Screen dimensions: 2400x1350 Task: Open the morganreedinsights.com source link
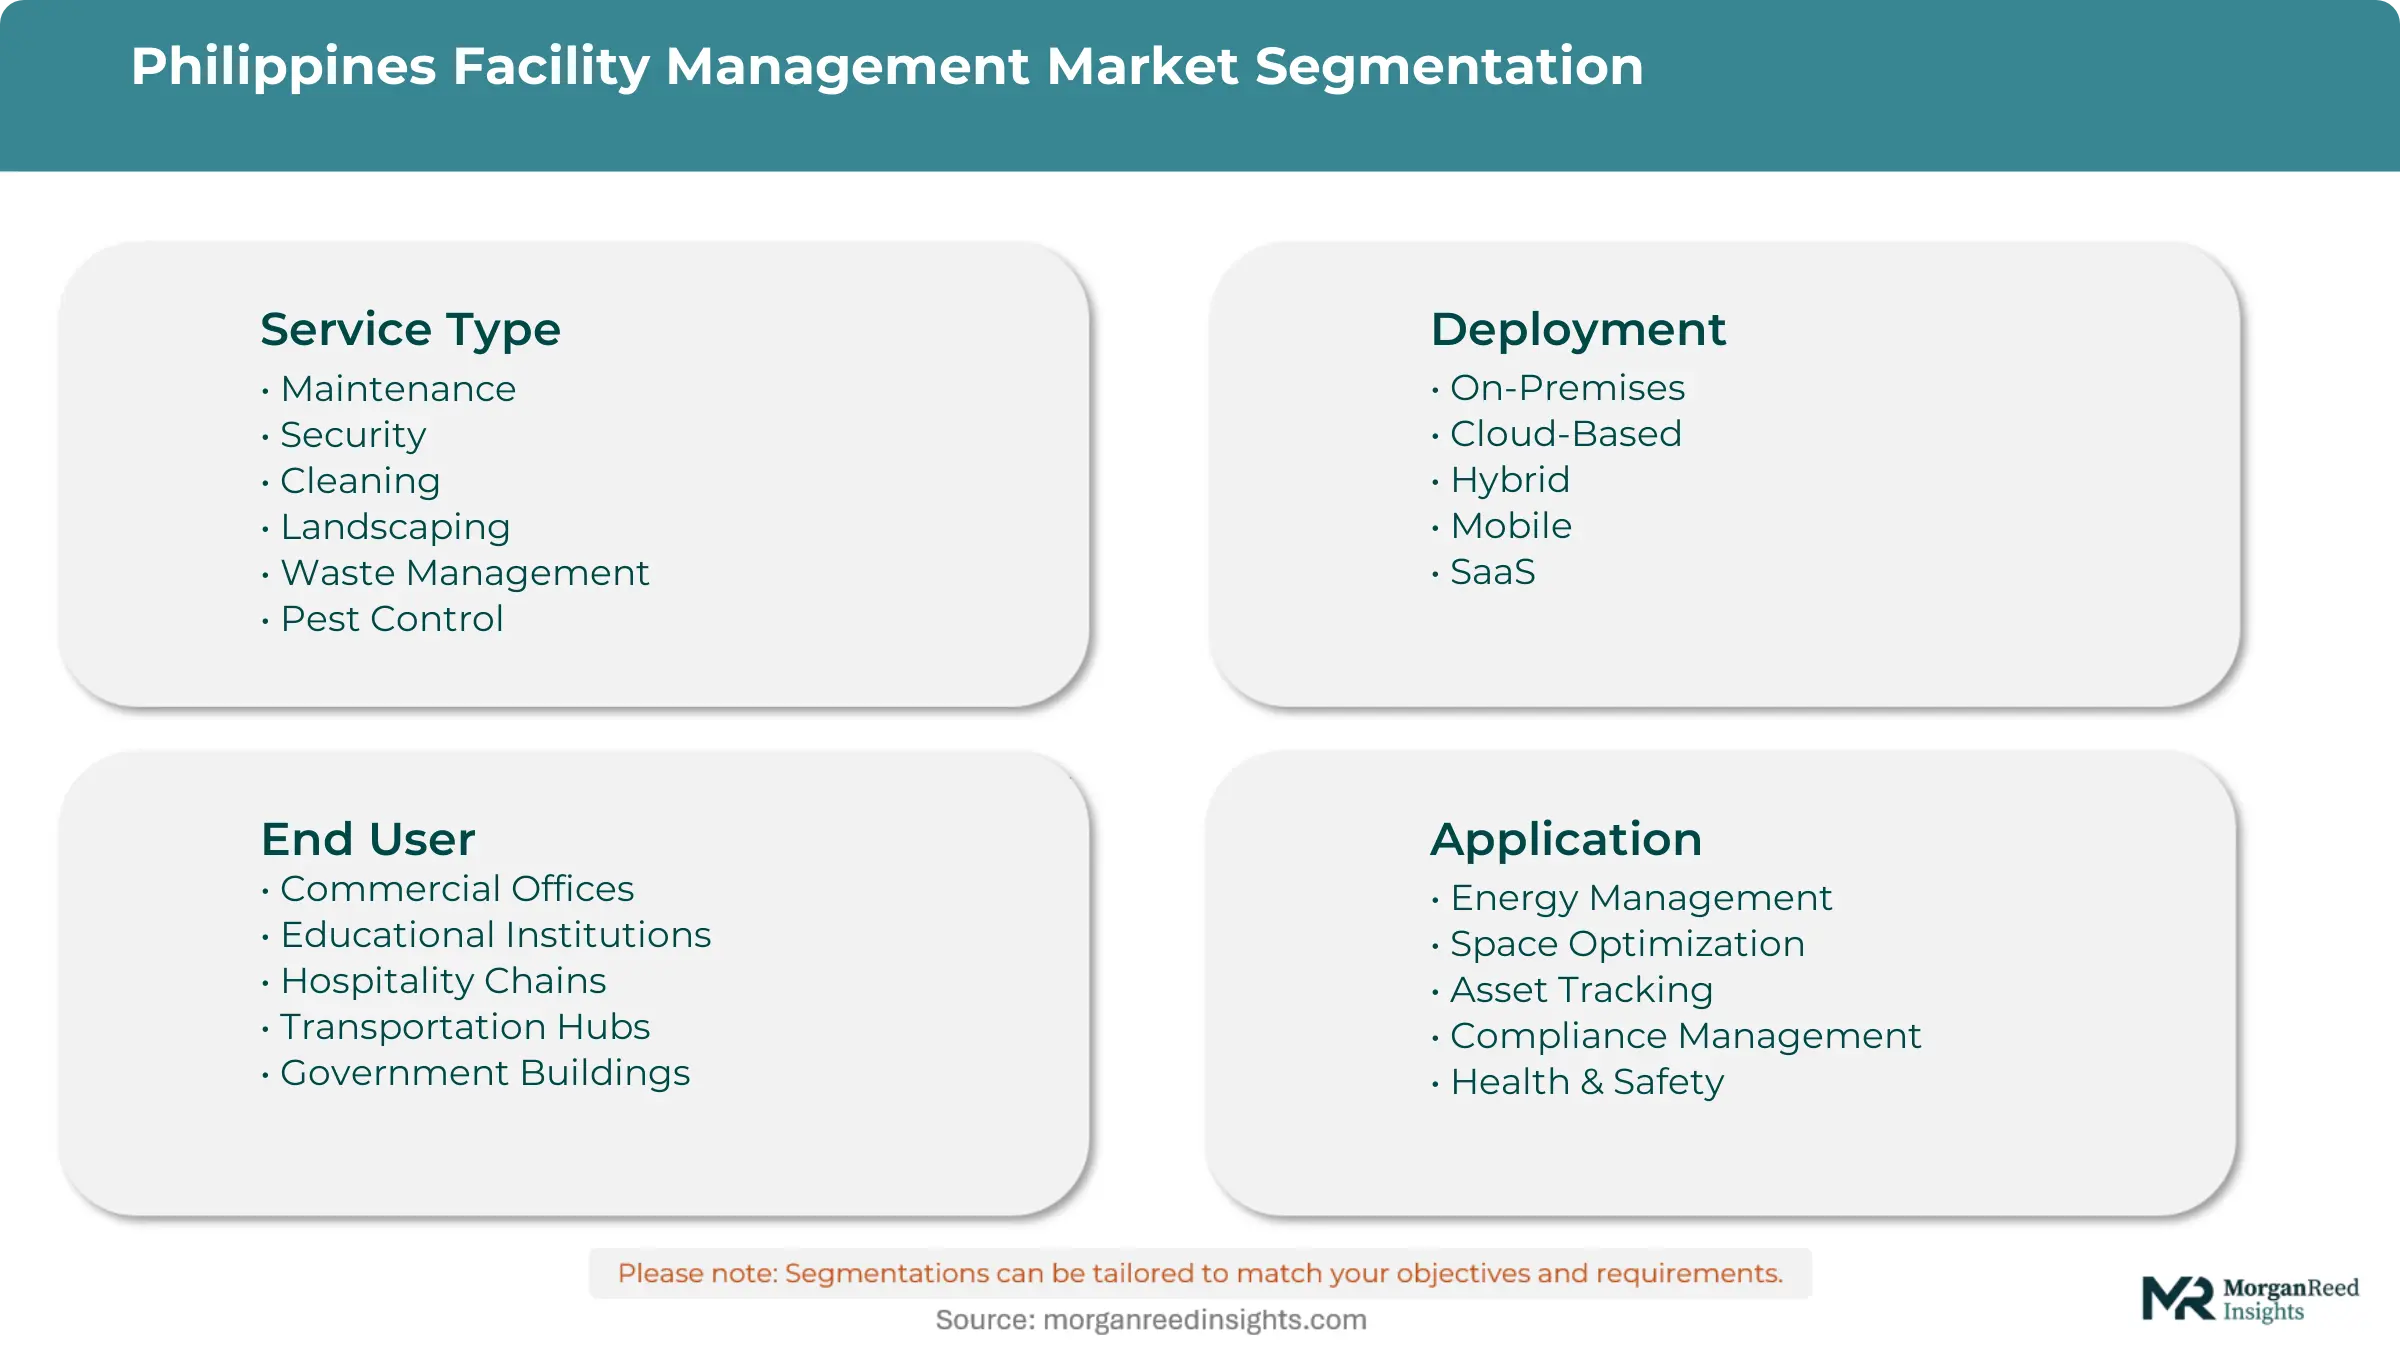(1200, 1321)
